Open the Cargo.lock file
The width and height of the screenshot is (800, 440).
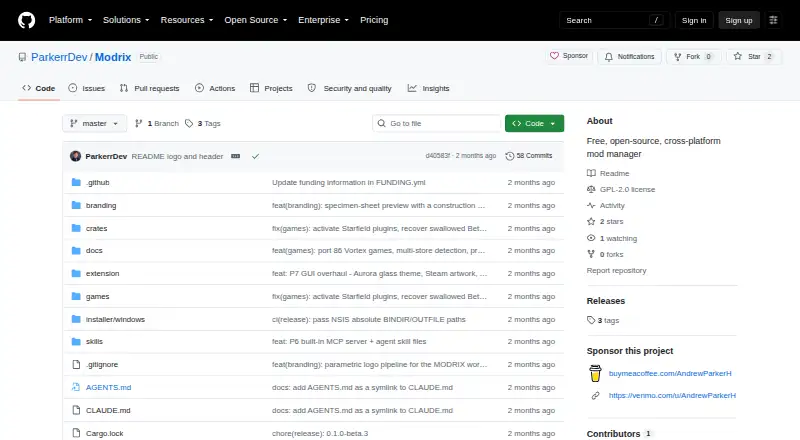tap(105, 433)
